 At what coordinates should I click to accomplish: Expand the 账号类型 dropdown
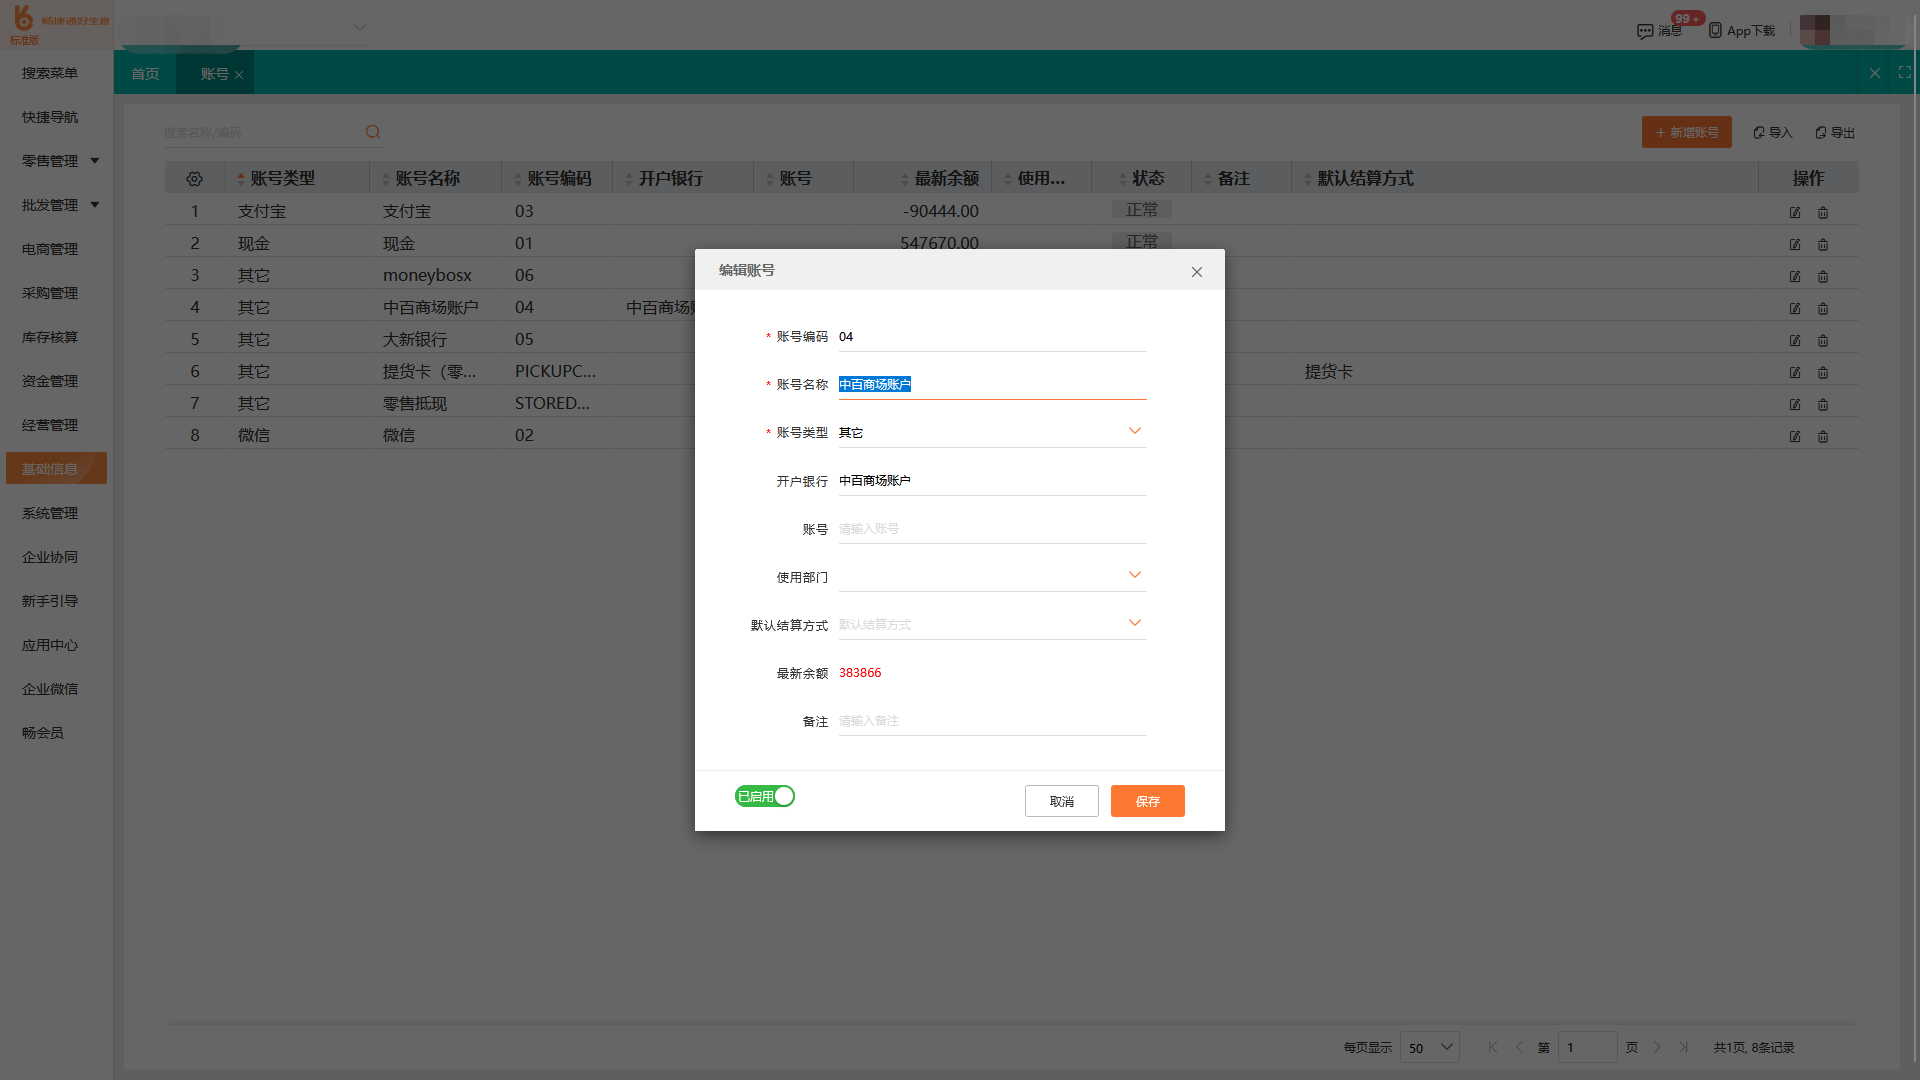(x=1134, y=431)
